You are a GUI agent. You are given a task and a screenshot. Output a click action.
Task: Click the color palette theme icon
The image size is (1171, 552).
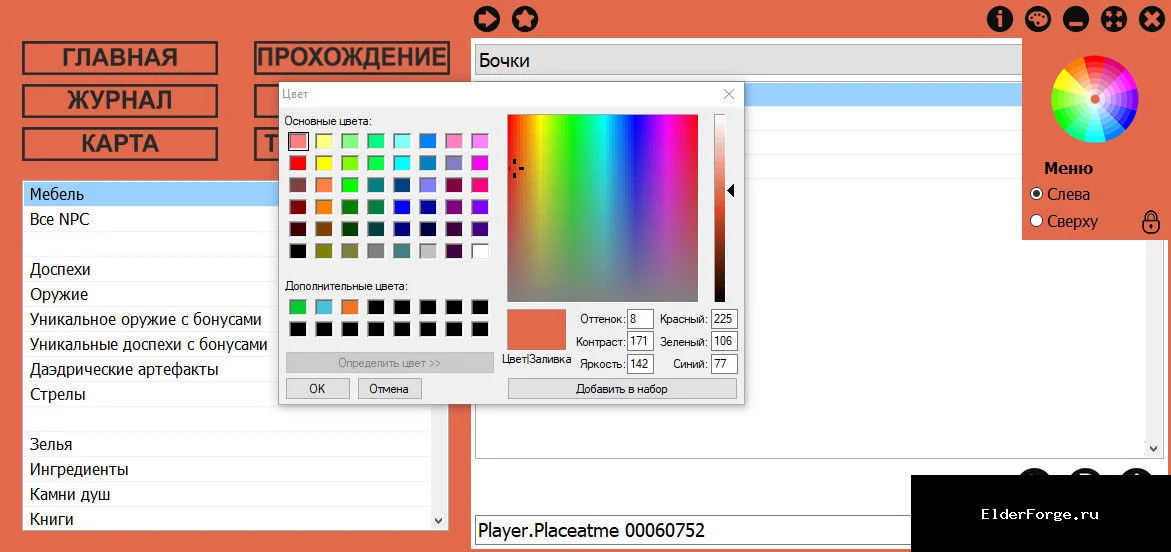point(1039,18)
